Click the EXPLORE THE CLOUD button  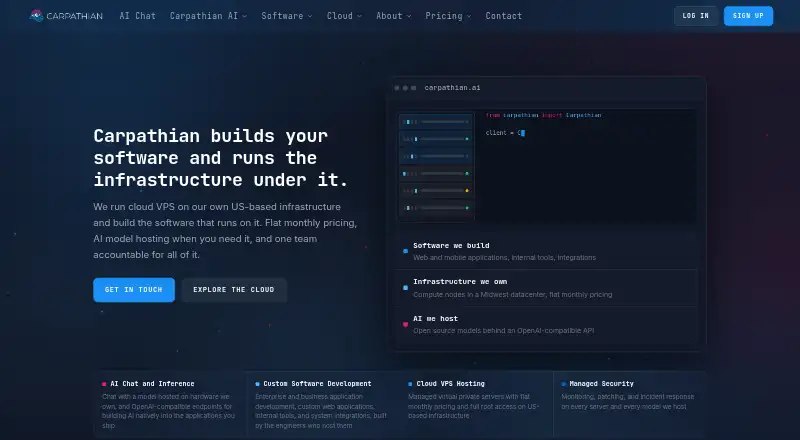(234, 289)
